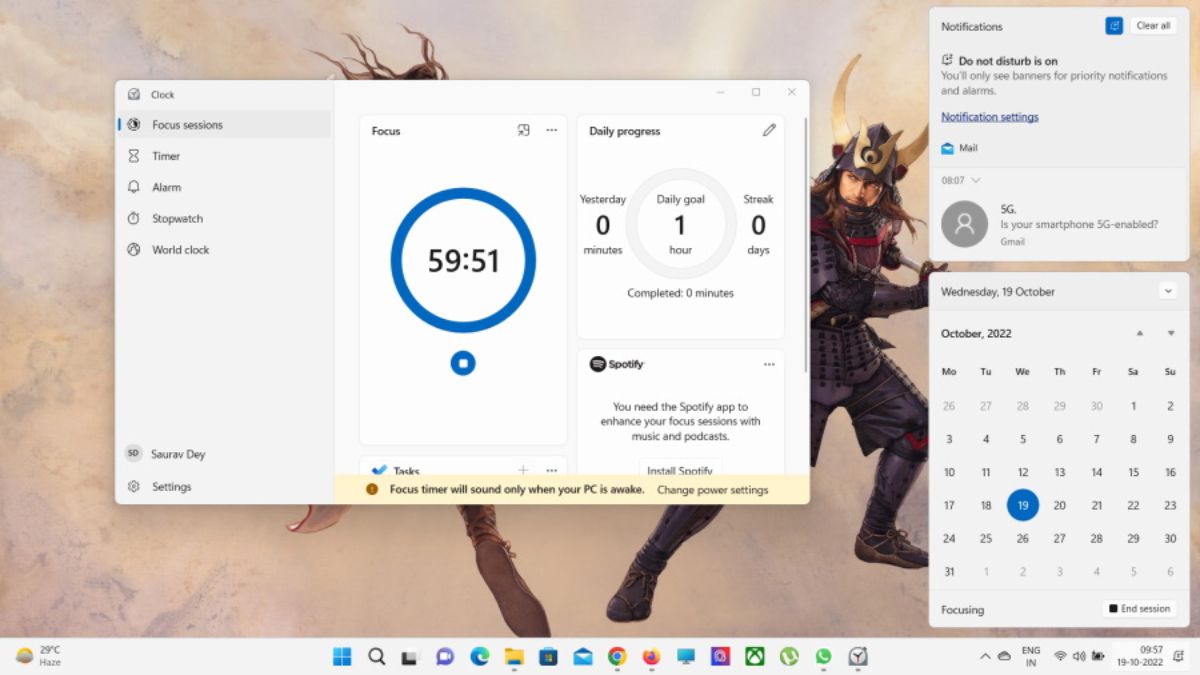The height and width of the screenshot is (675, 1200).
Task: Open Xbox app from taskbar
Action: tap(755, 656)
